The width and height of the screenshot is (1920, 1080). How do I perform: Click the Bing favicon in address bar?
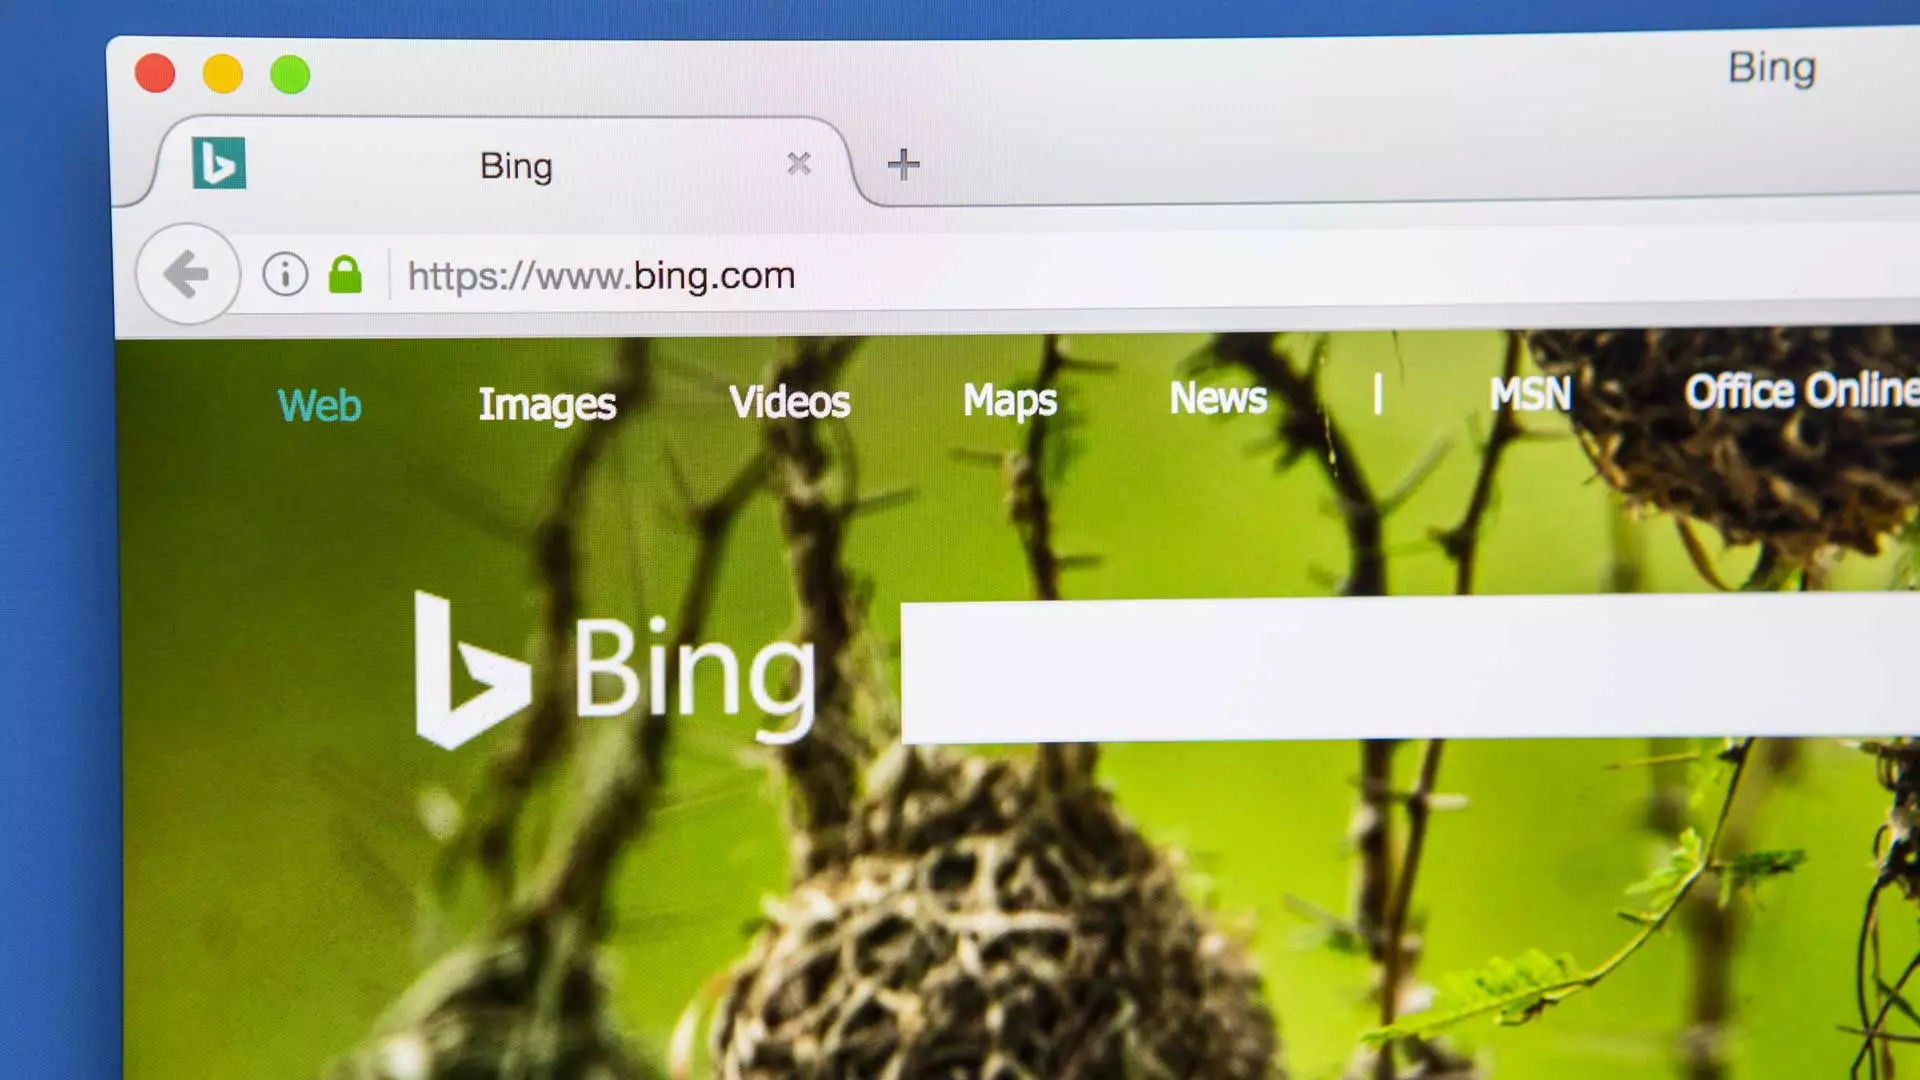(219, 162)
